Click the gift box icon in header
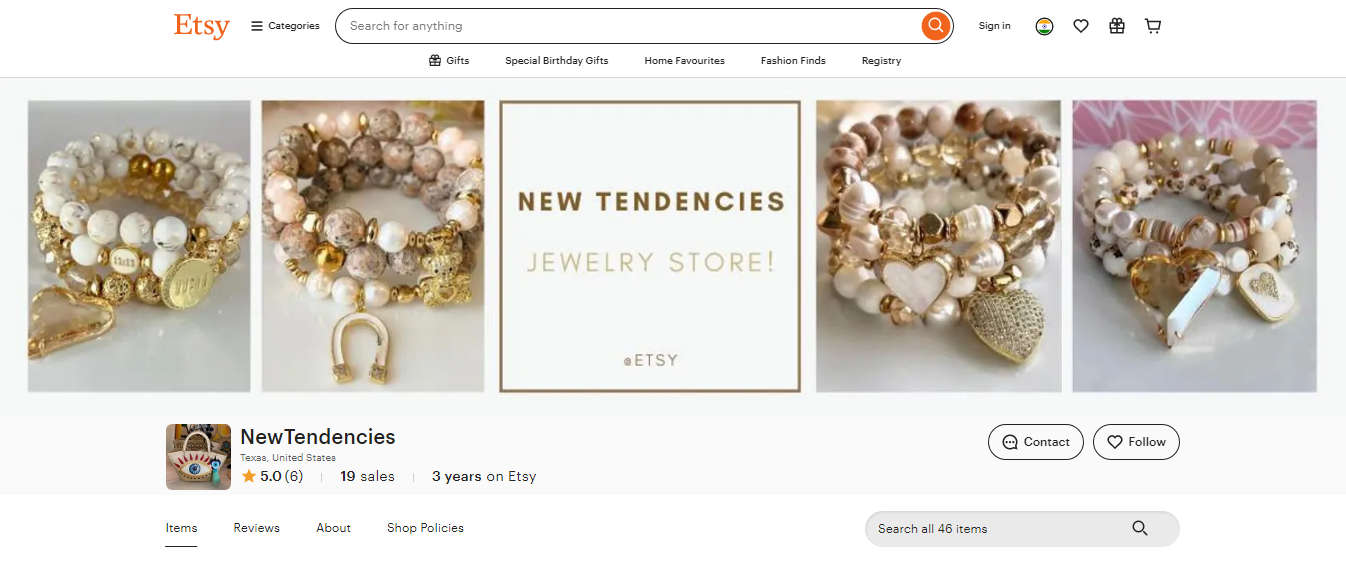The height and width of the screenshot is (566, 1346). (1117, 26)
